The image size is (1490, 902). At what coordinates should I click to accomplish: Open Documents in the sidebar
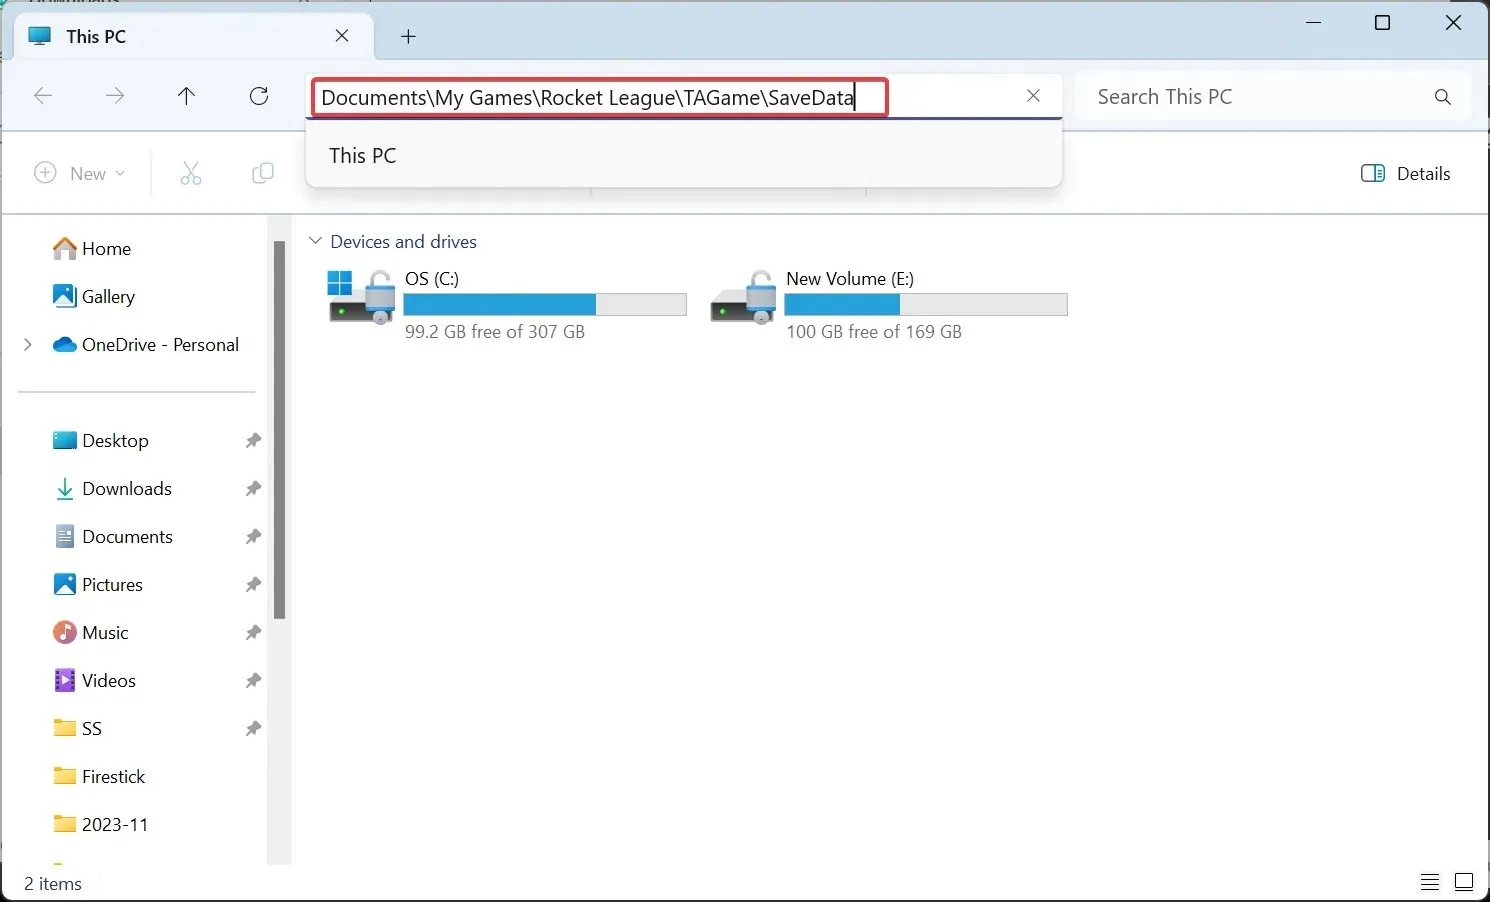pos(113,536)
